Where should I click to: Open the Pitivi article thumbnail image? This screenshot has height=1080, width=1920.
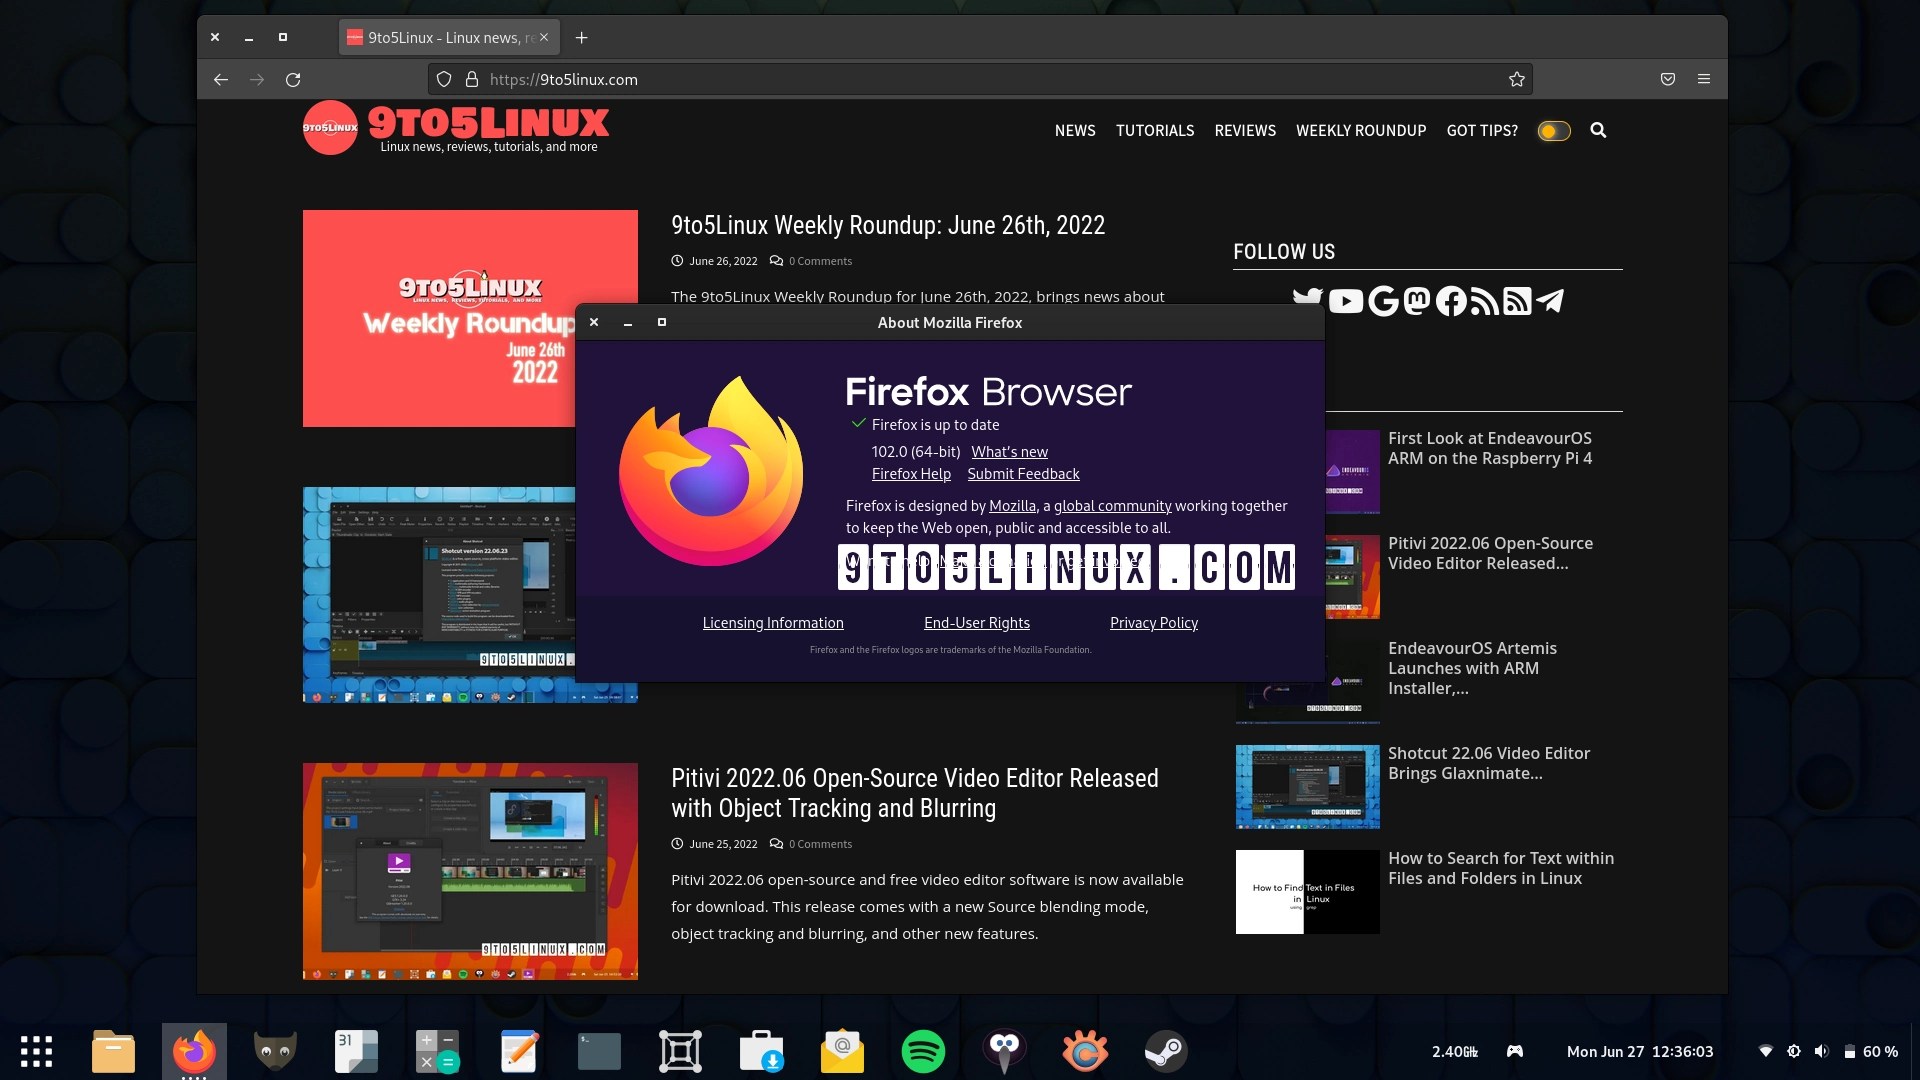pyautogui.click(x=470, y=871)
